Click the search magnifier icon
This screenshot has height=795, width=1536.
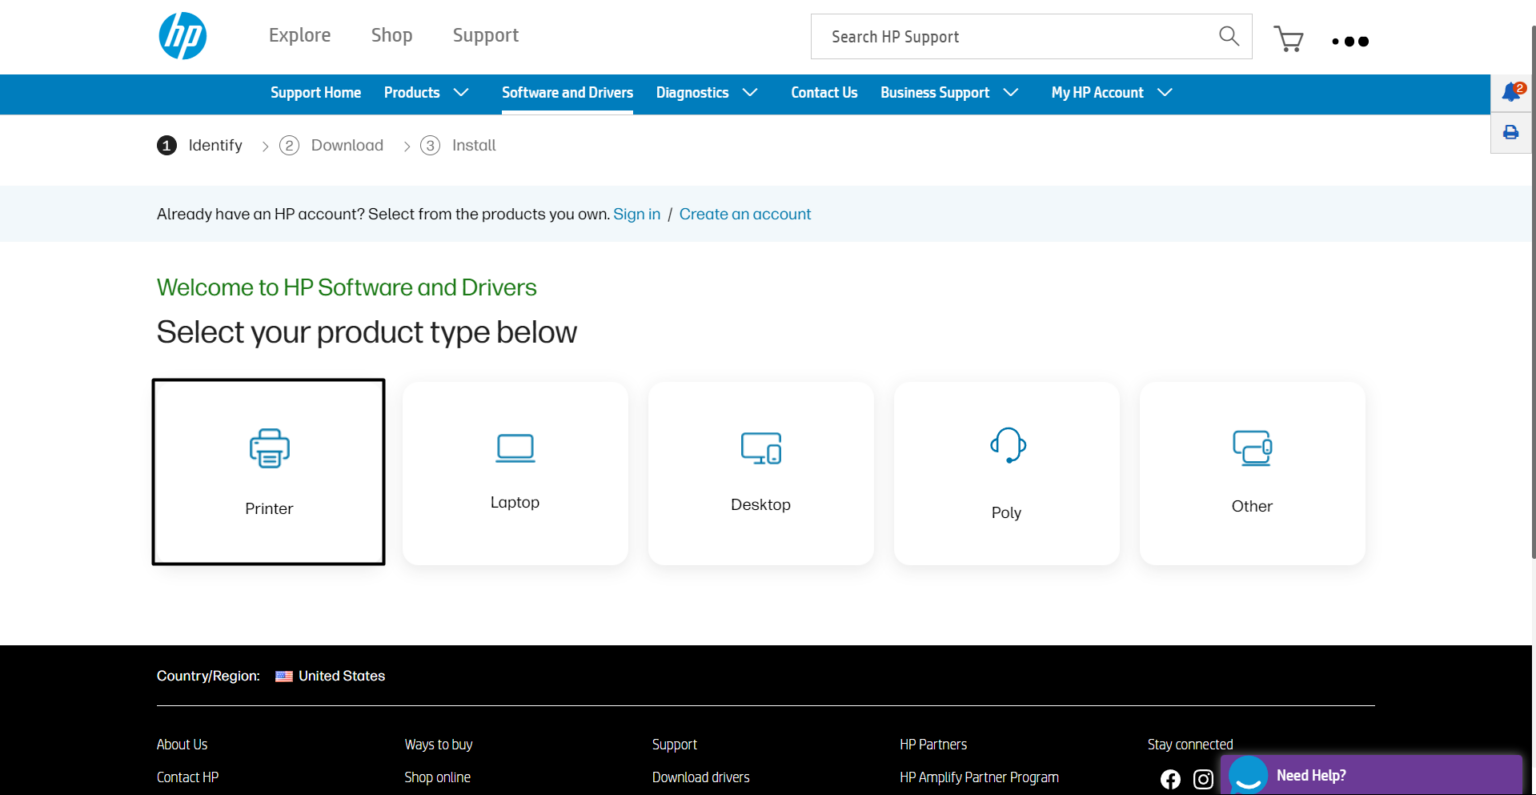point(1228,36)
